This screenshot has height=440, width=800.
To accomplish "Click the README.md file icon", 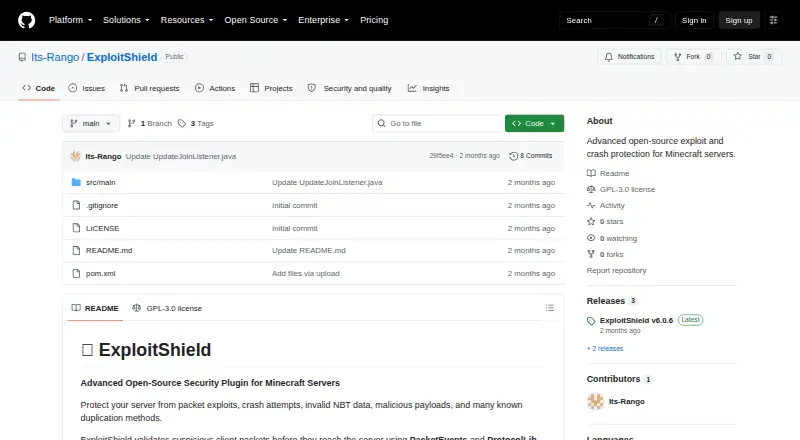I will tap(77, 251).
